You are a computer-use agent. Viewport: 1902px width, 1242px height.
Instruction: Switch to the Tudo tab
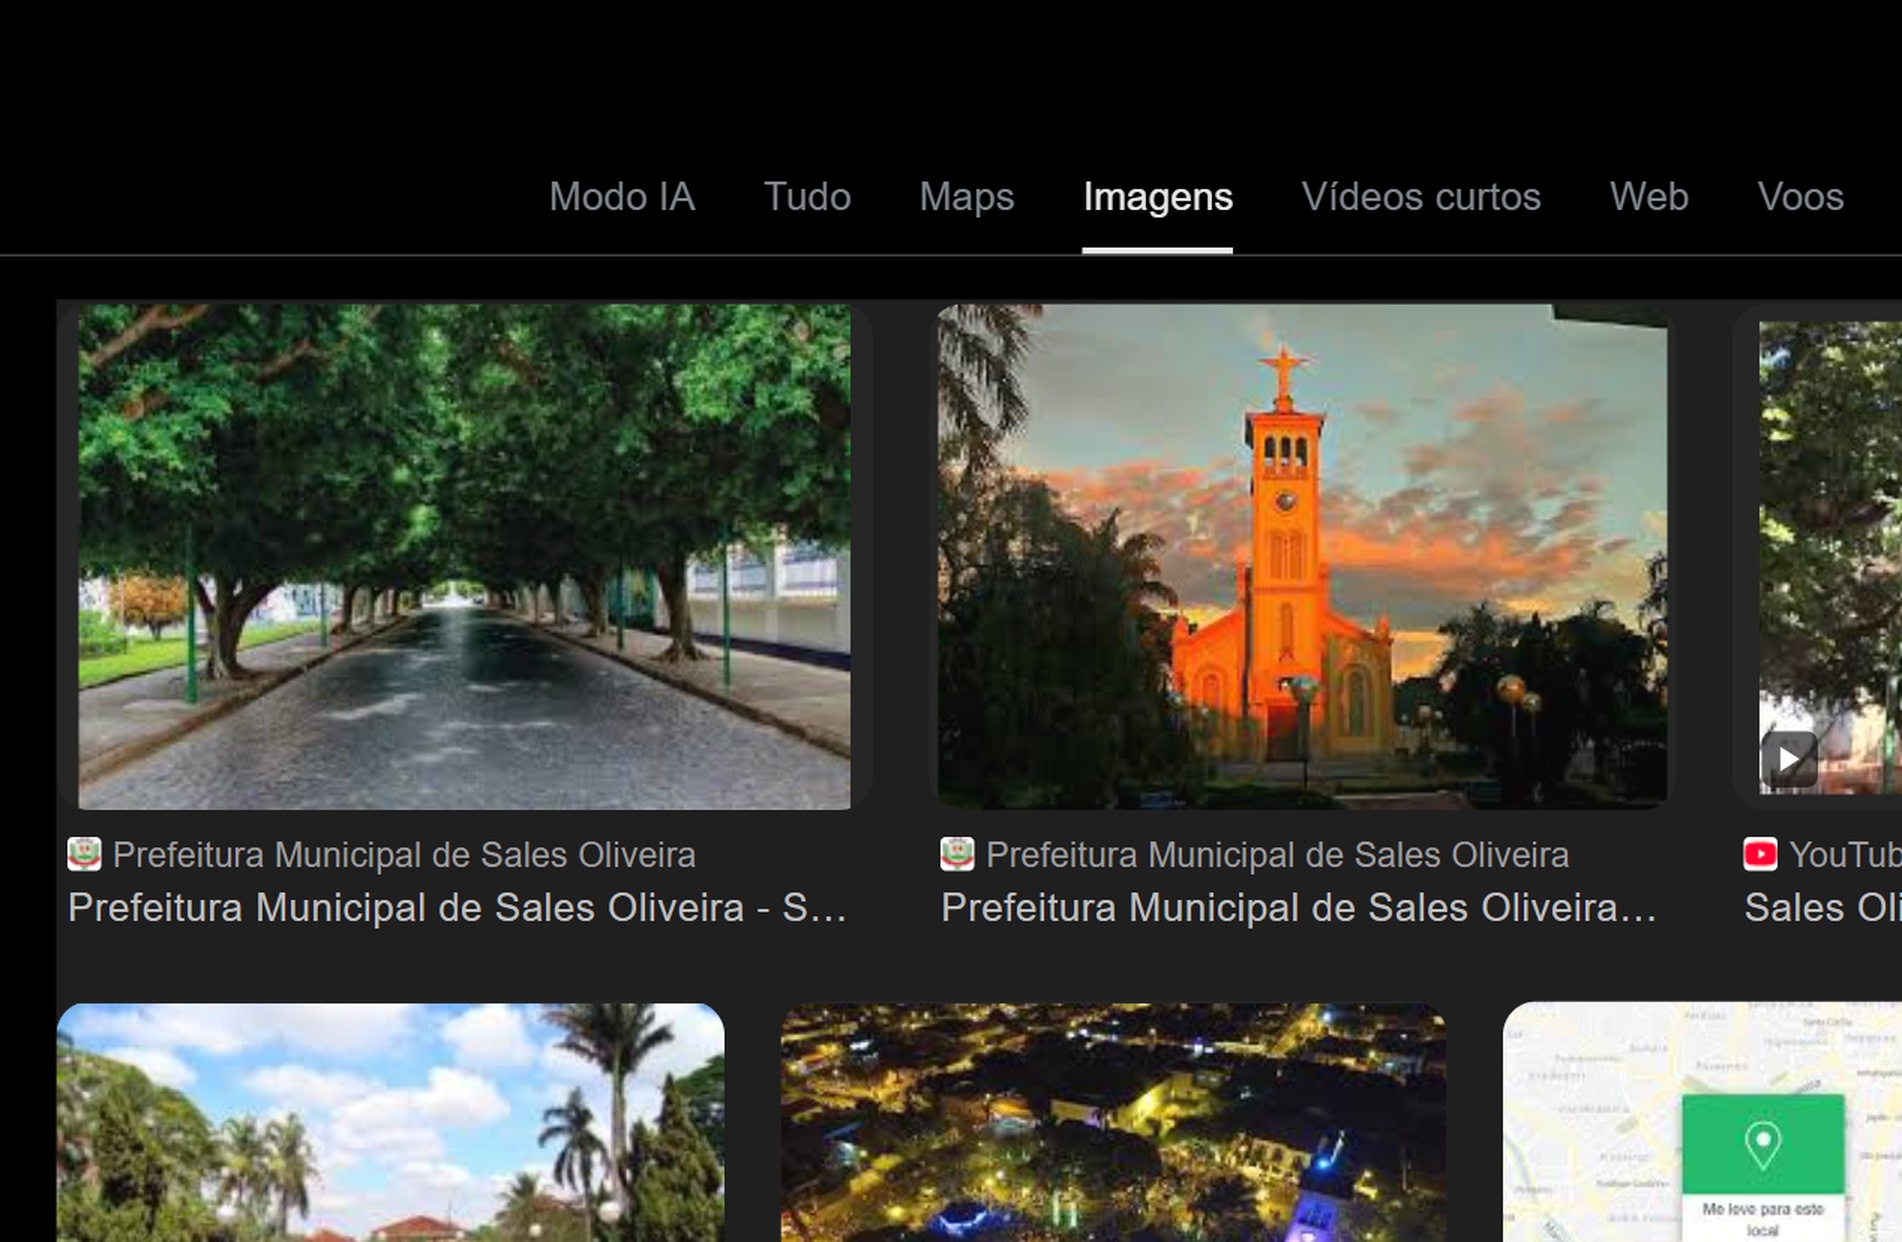[x=807, y=197]
